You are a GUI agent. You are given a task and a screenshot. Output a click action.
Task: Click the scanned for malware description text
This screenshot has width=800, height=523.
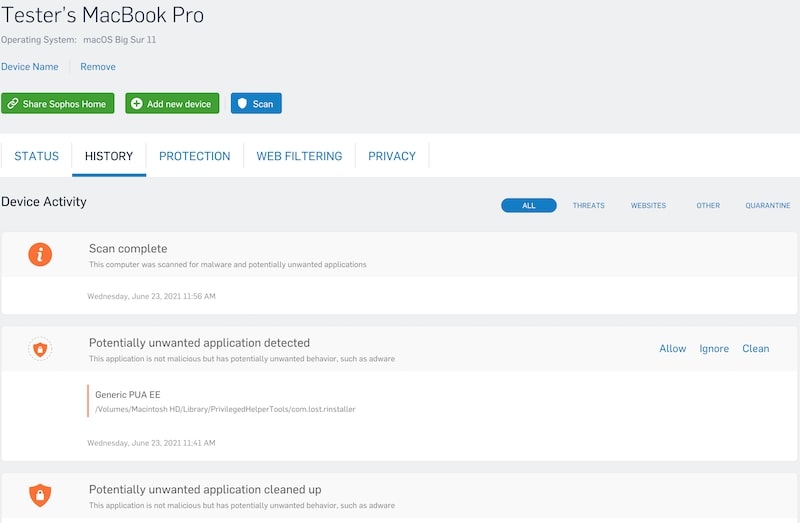tap(228, 264)
